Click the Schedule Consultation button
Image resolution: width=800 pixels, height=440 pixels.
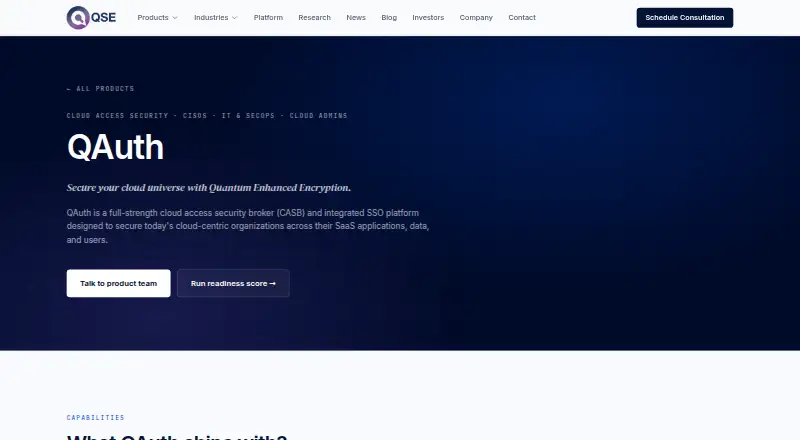685,18
